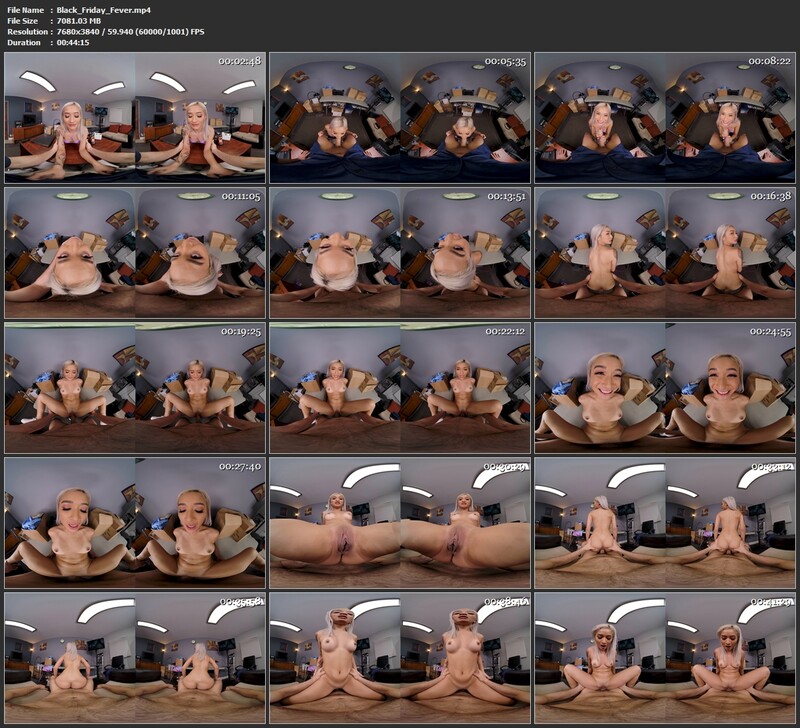Open the thumbnail at 00:27:40

click(x=135, y=521)
